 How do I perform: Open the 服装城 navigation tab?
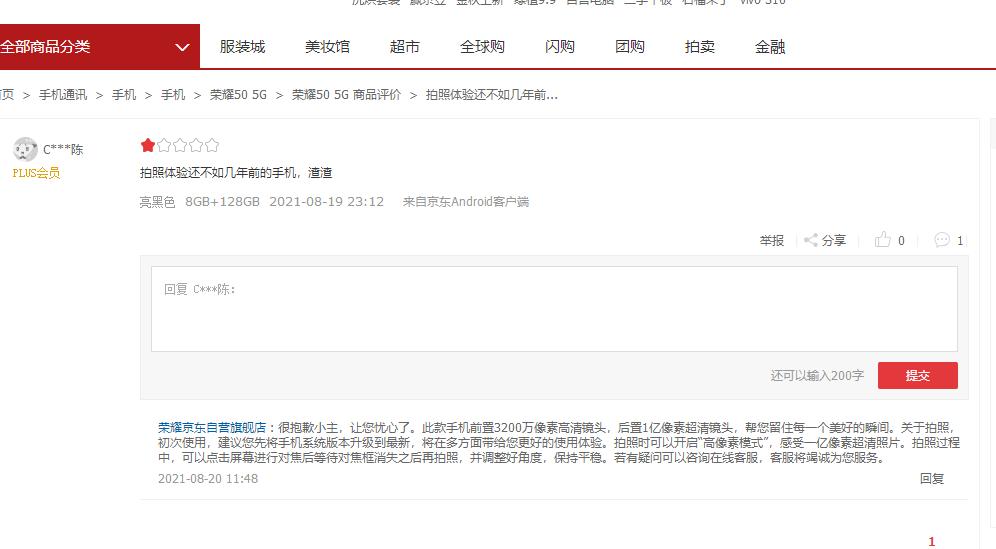tap(242, 47)
